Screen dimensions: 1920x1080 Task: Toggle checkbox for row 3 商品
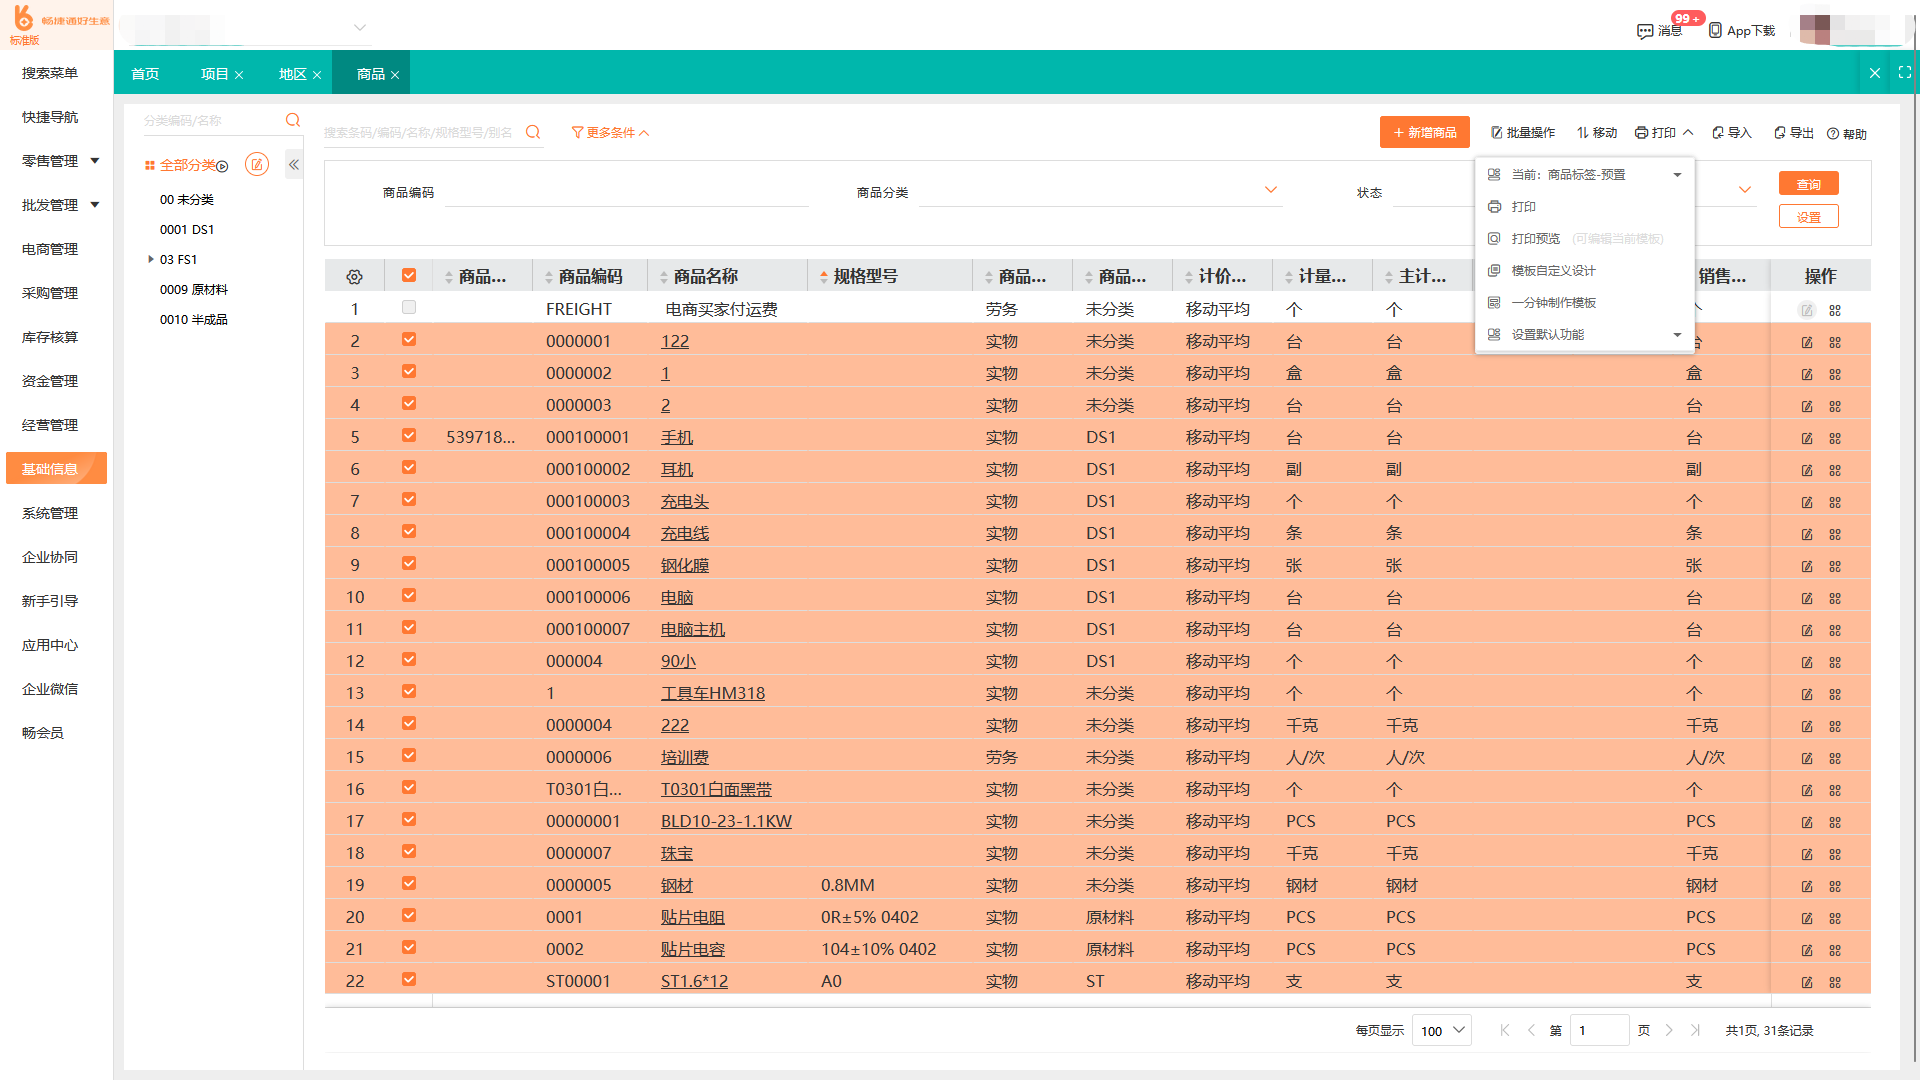(410, 372)
